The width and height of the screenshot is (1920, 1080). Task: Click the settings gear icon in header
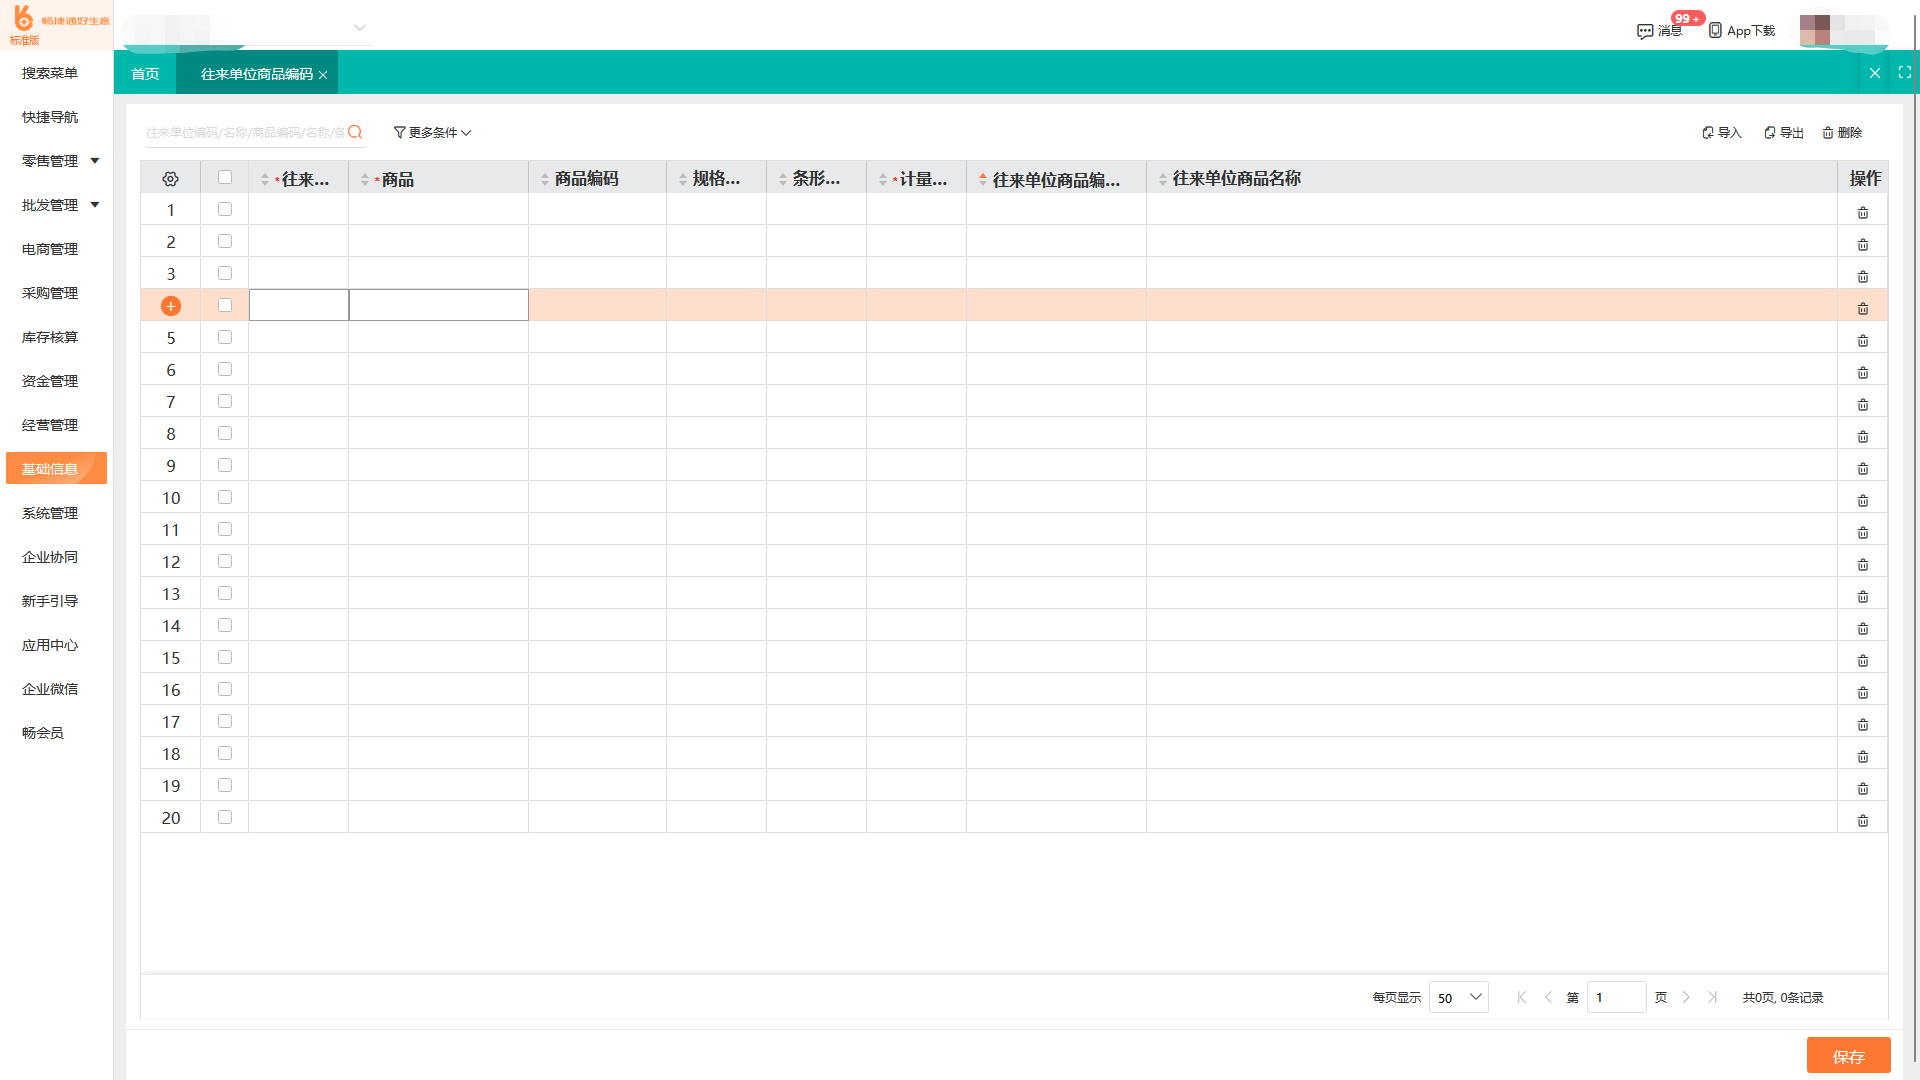[170, 178]
